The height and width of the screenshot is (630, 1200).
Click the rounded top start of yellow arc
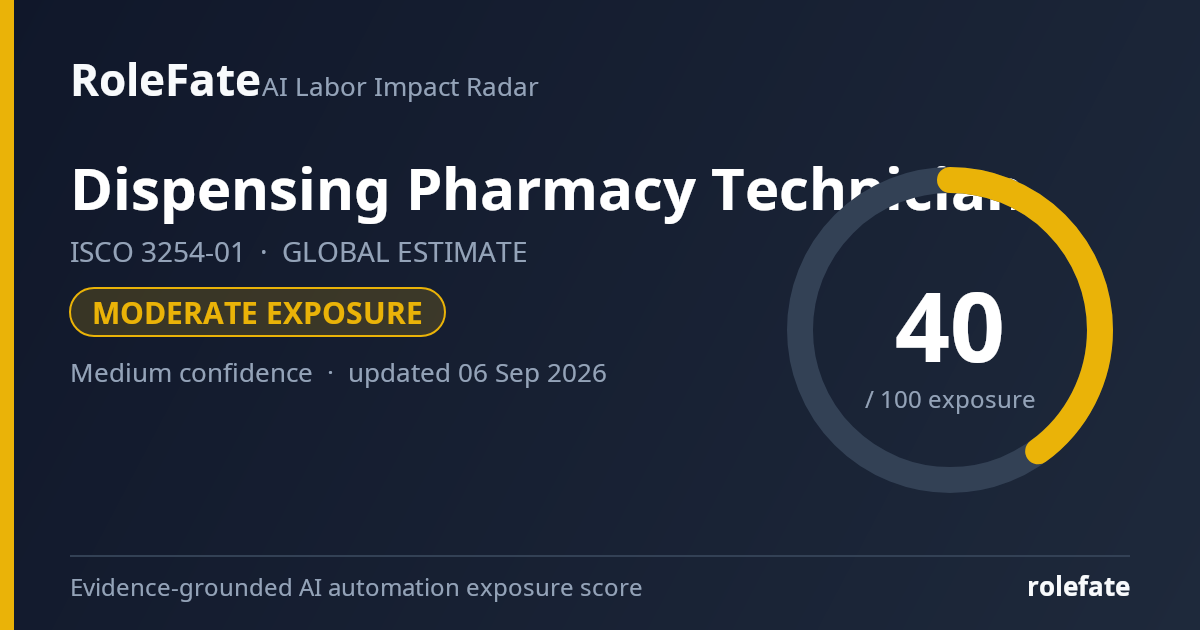click(950, 180)
